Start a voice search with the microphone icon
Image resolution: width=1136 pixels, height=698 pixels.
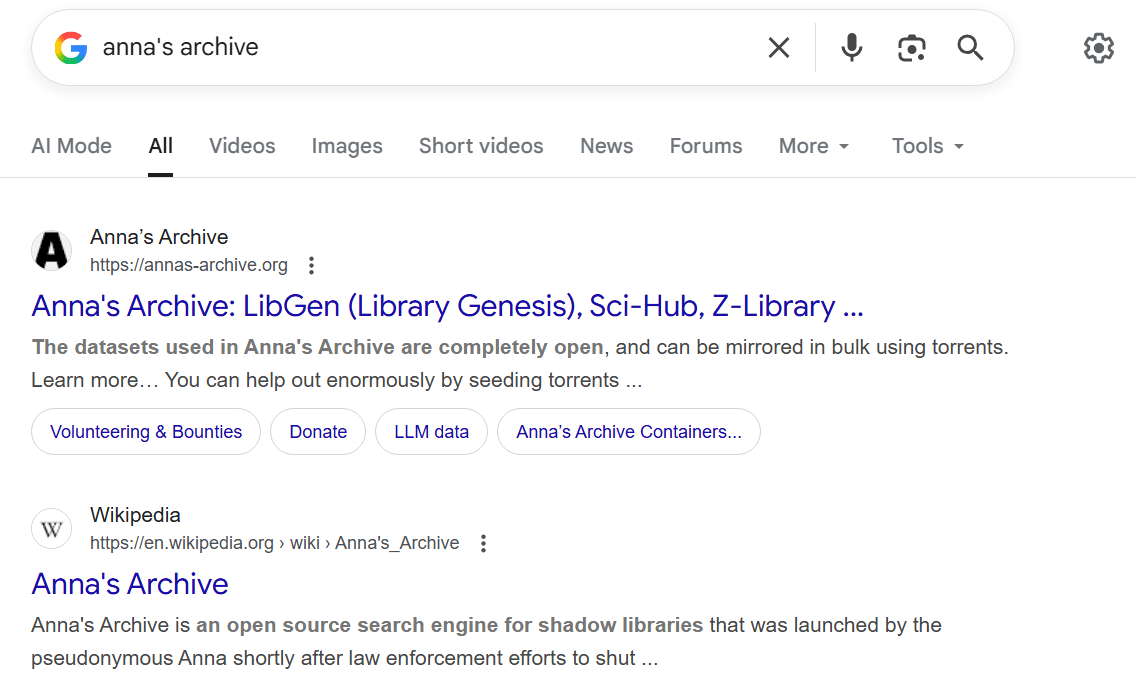pos(851,47)
